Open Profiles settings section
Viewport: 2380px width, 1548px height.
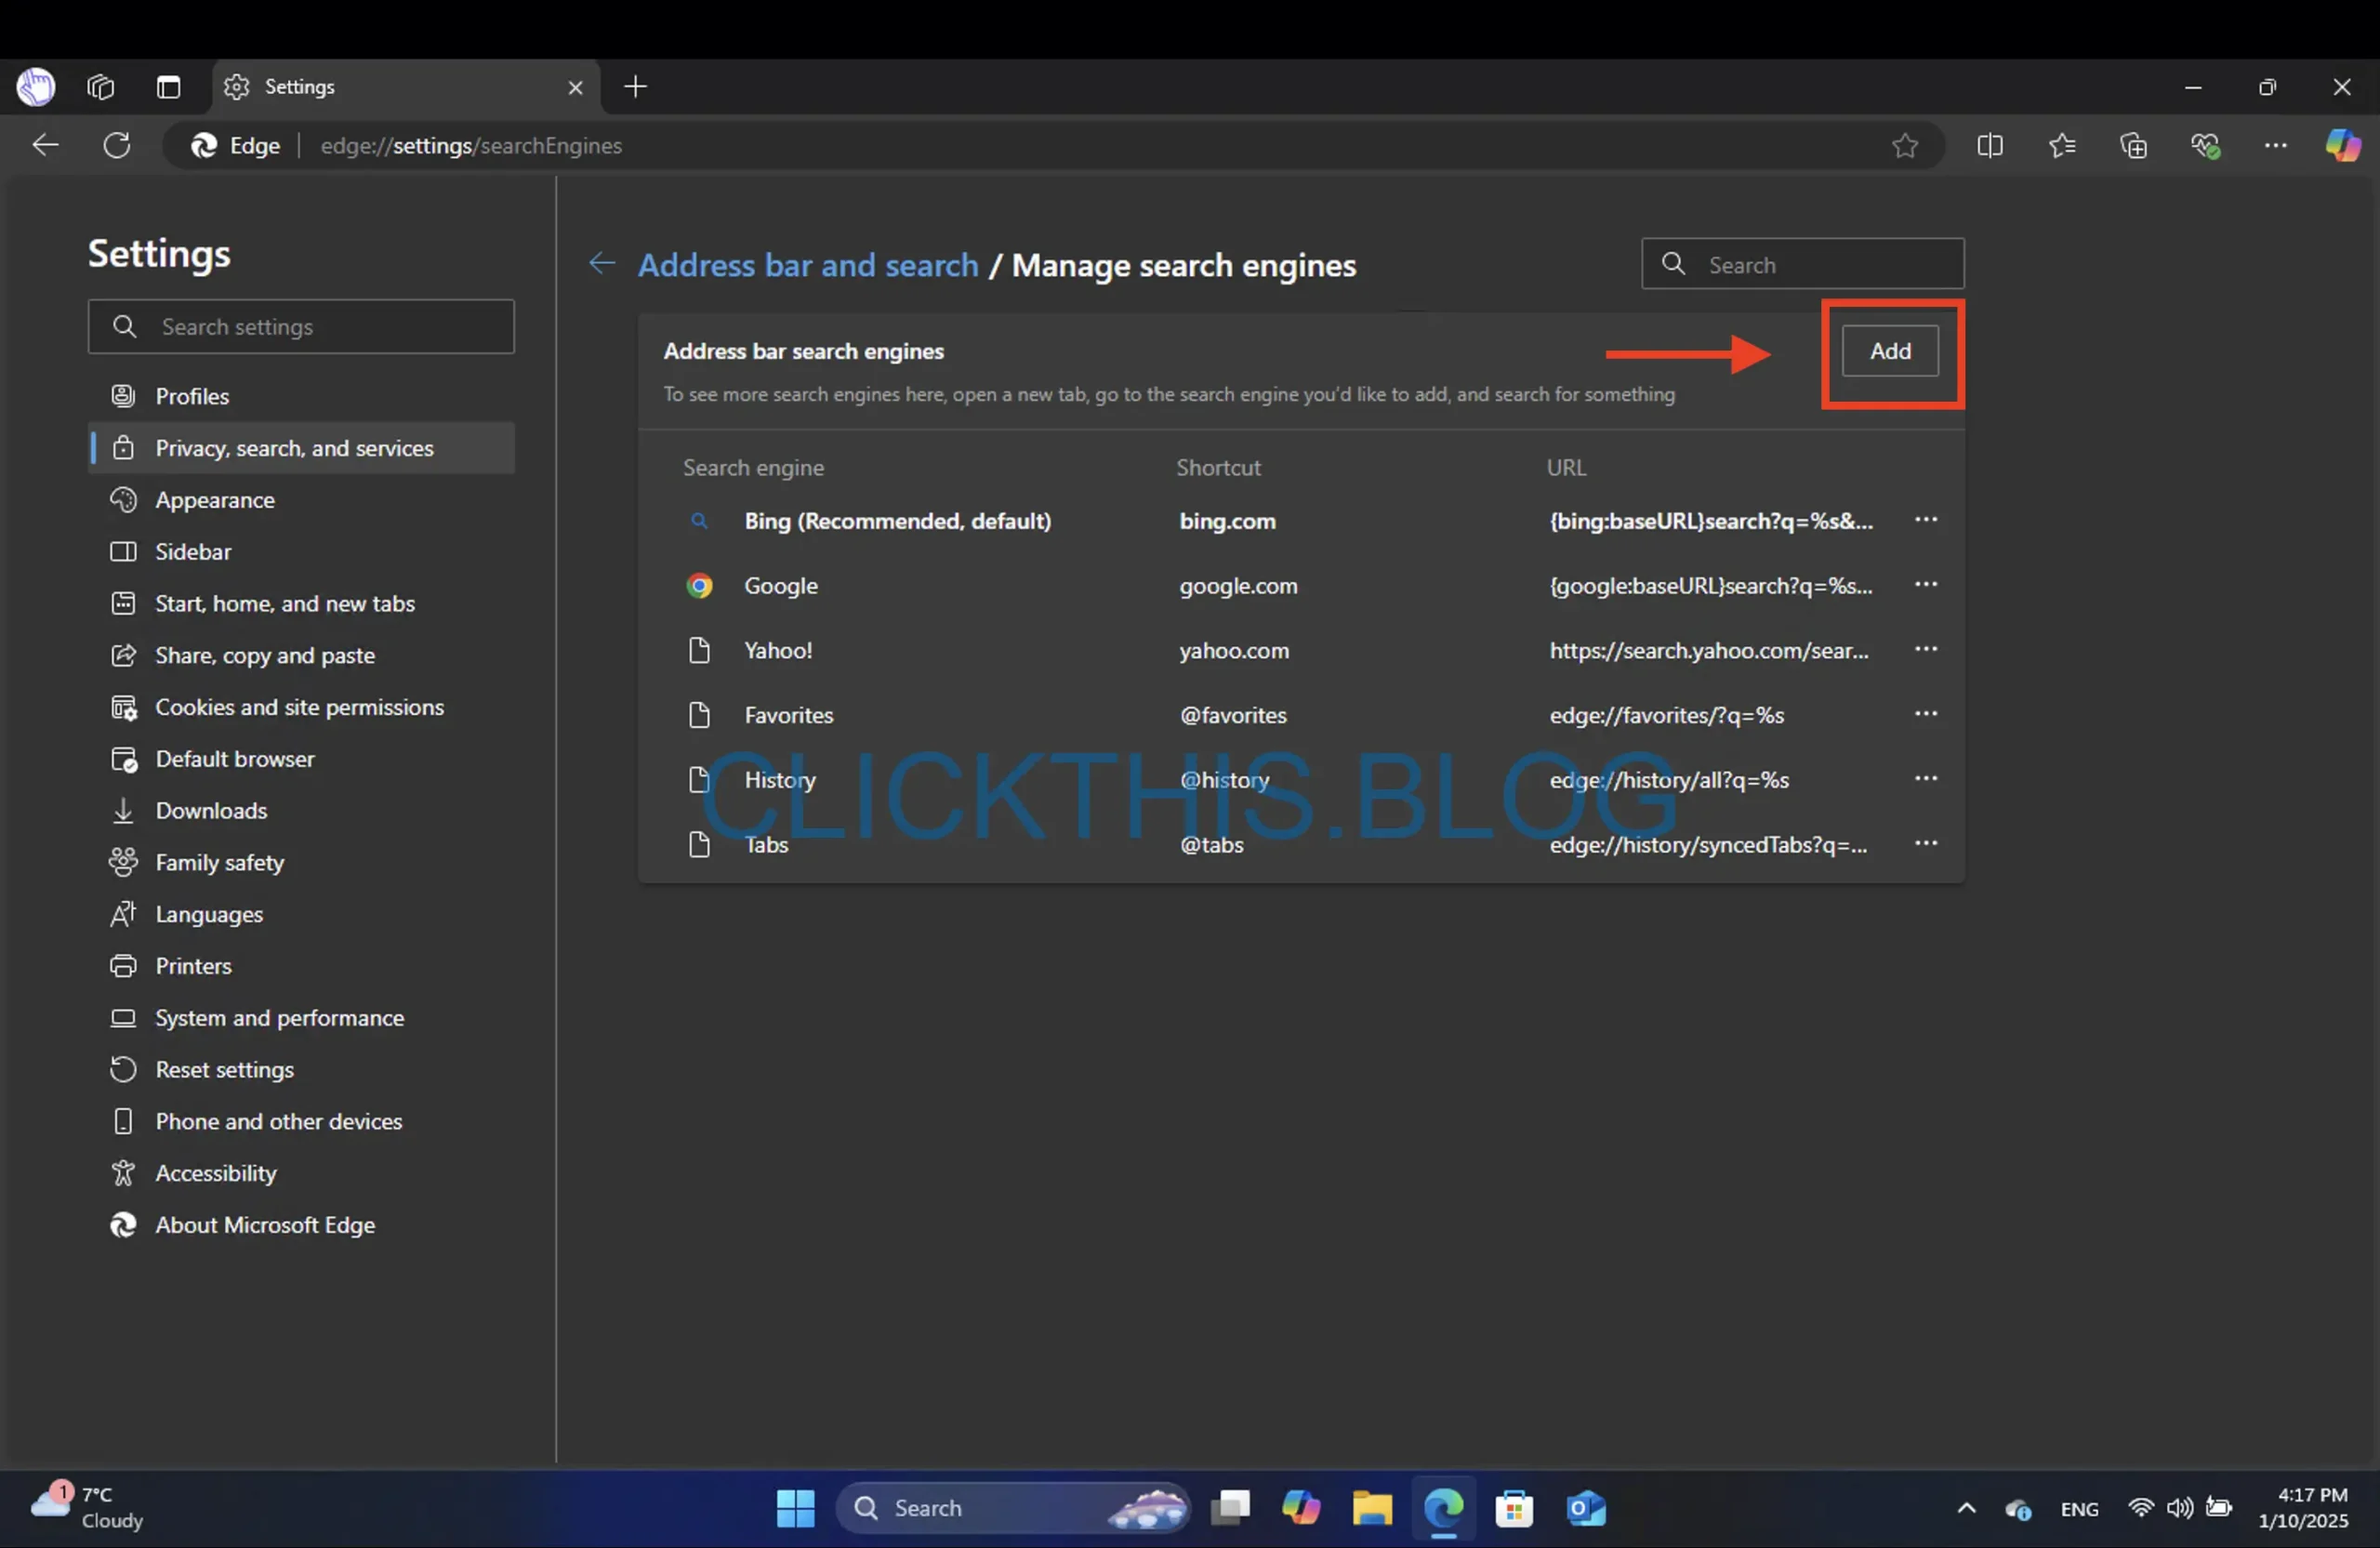coord(301,396)
